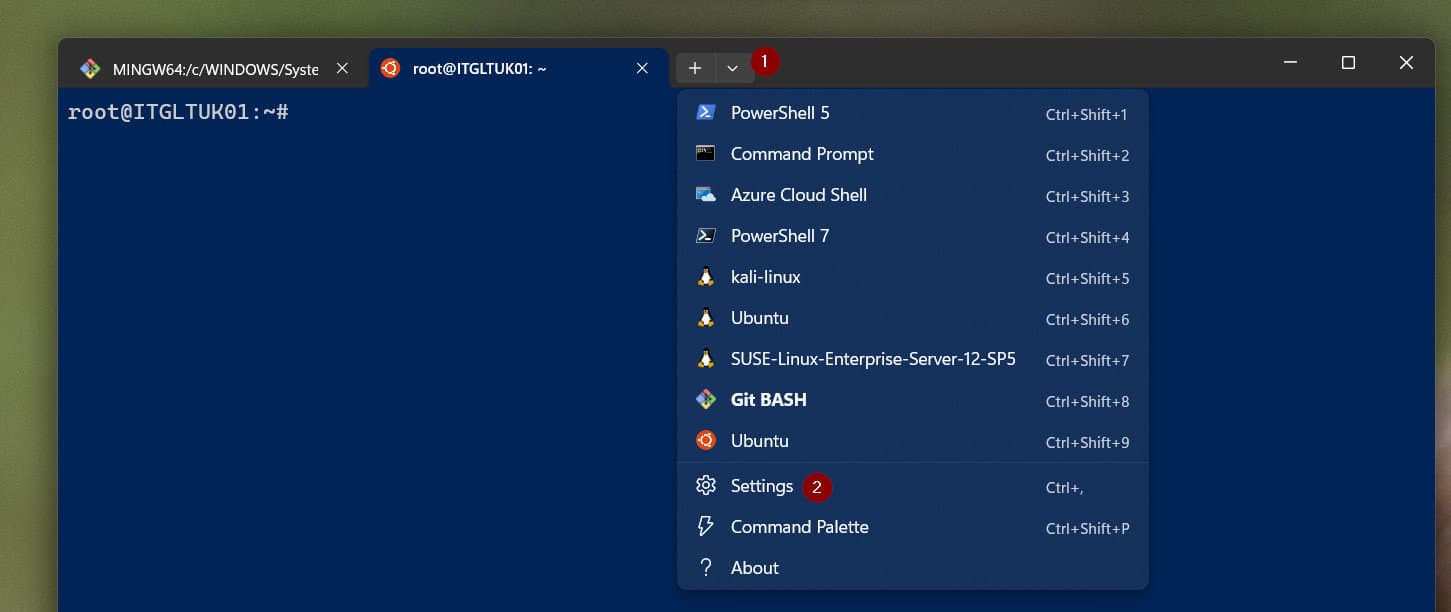Click the kali-linux penguin icon
This screenshot has height=612, width=1451.
click(706, 277)
